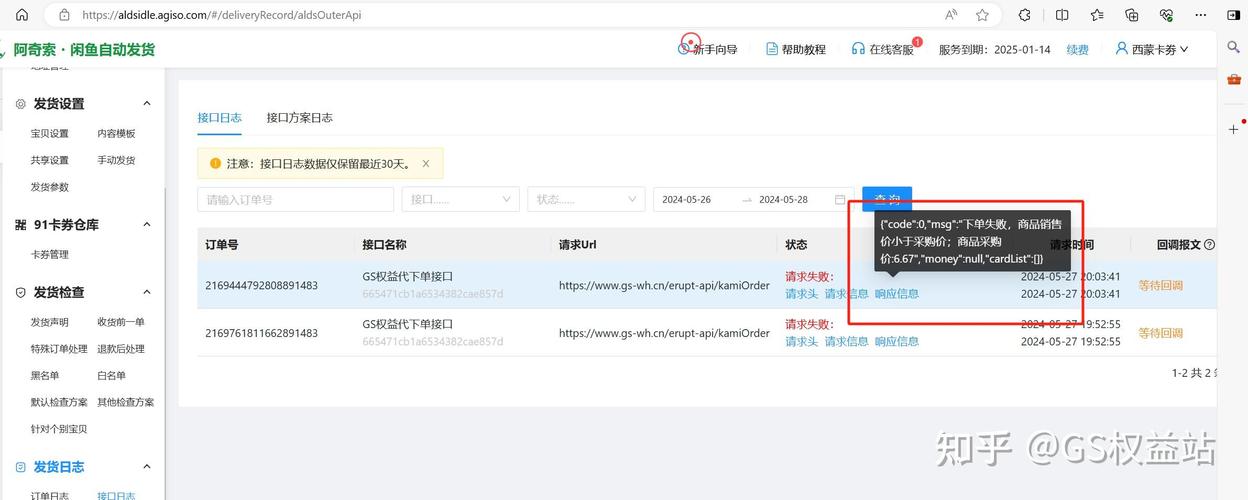Click the help icon beside 回调报文
This screenshot has height=500, width=1248.
point(1209,244)
